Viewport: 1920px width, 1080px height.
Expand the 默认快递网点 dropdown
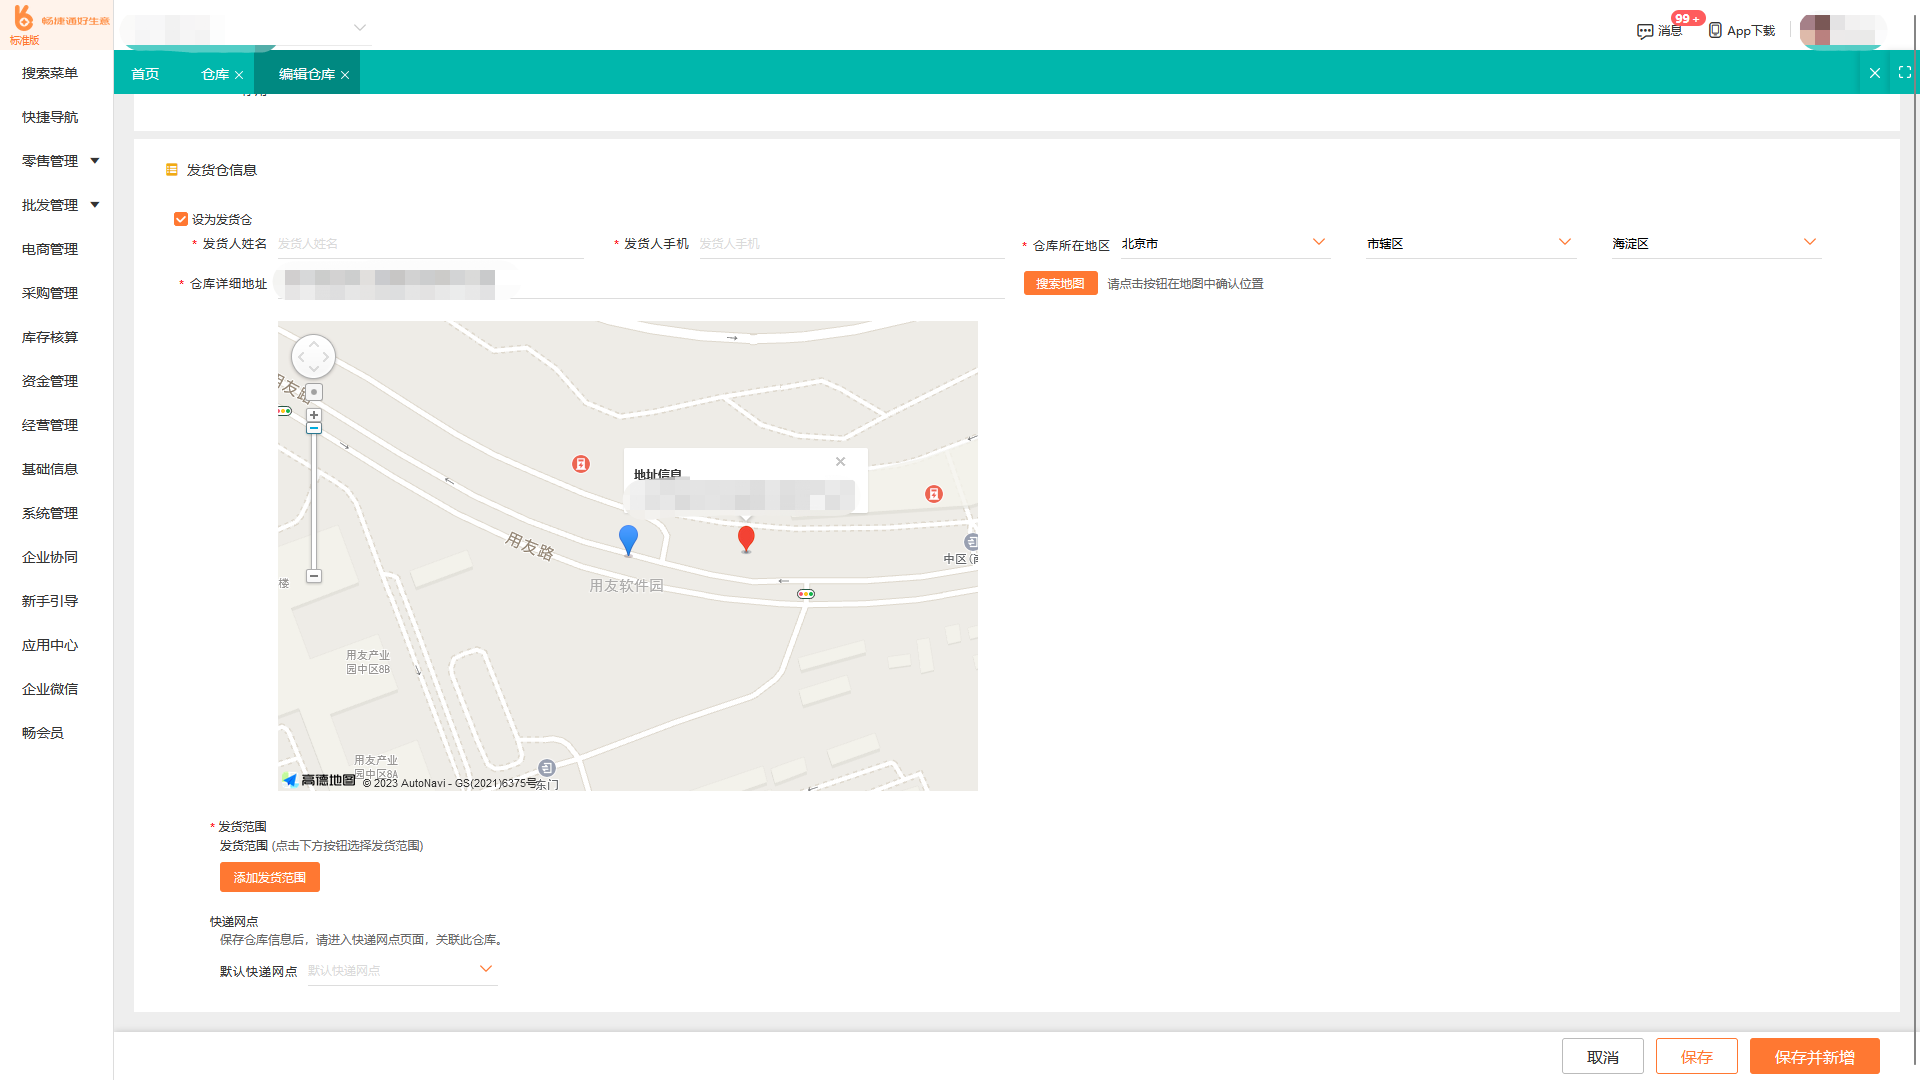coord(487,969)
